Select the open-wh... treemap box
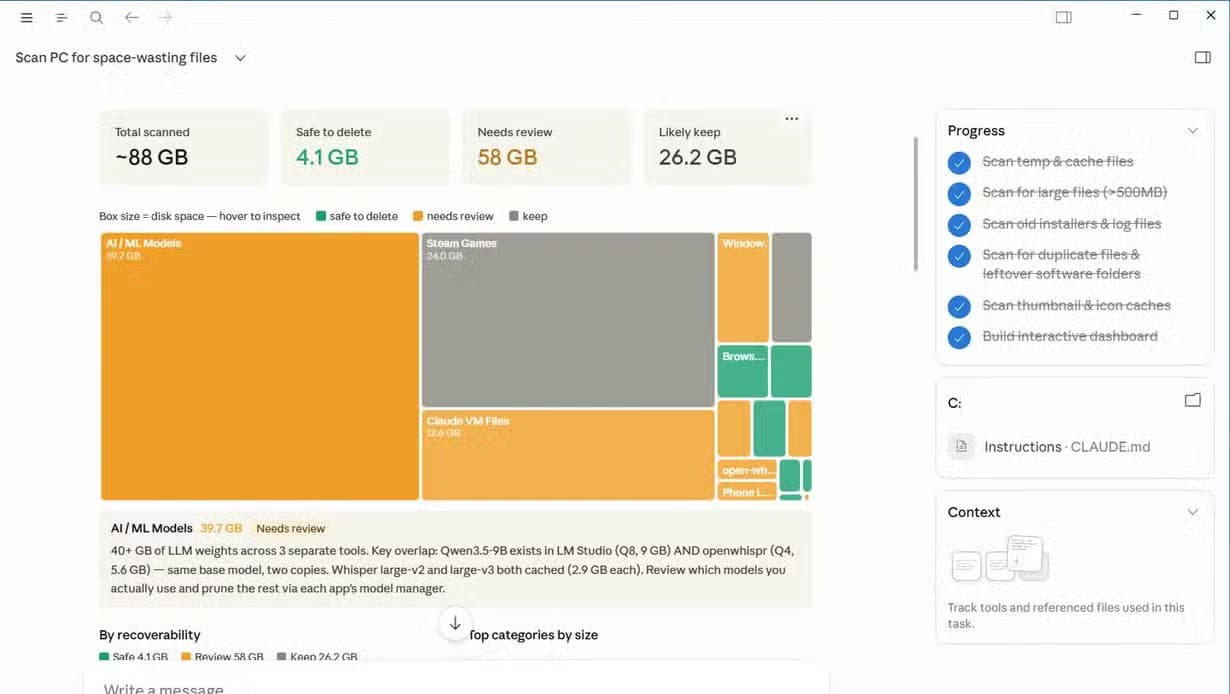 (x=747, y=470)
